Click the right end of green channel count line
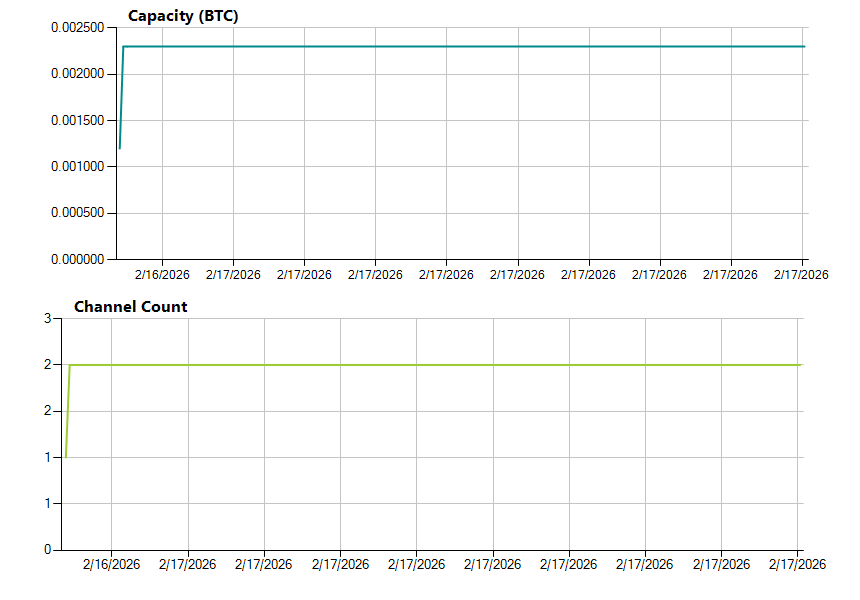Viewport: 860px width, 600px height. coord(800,365)
